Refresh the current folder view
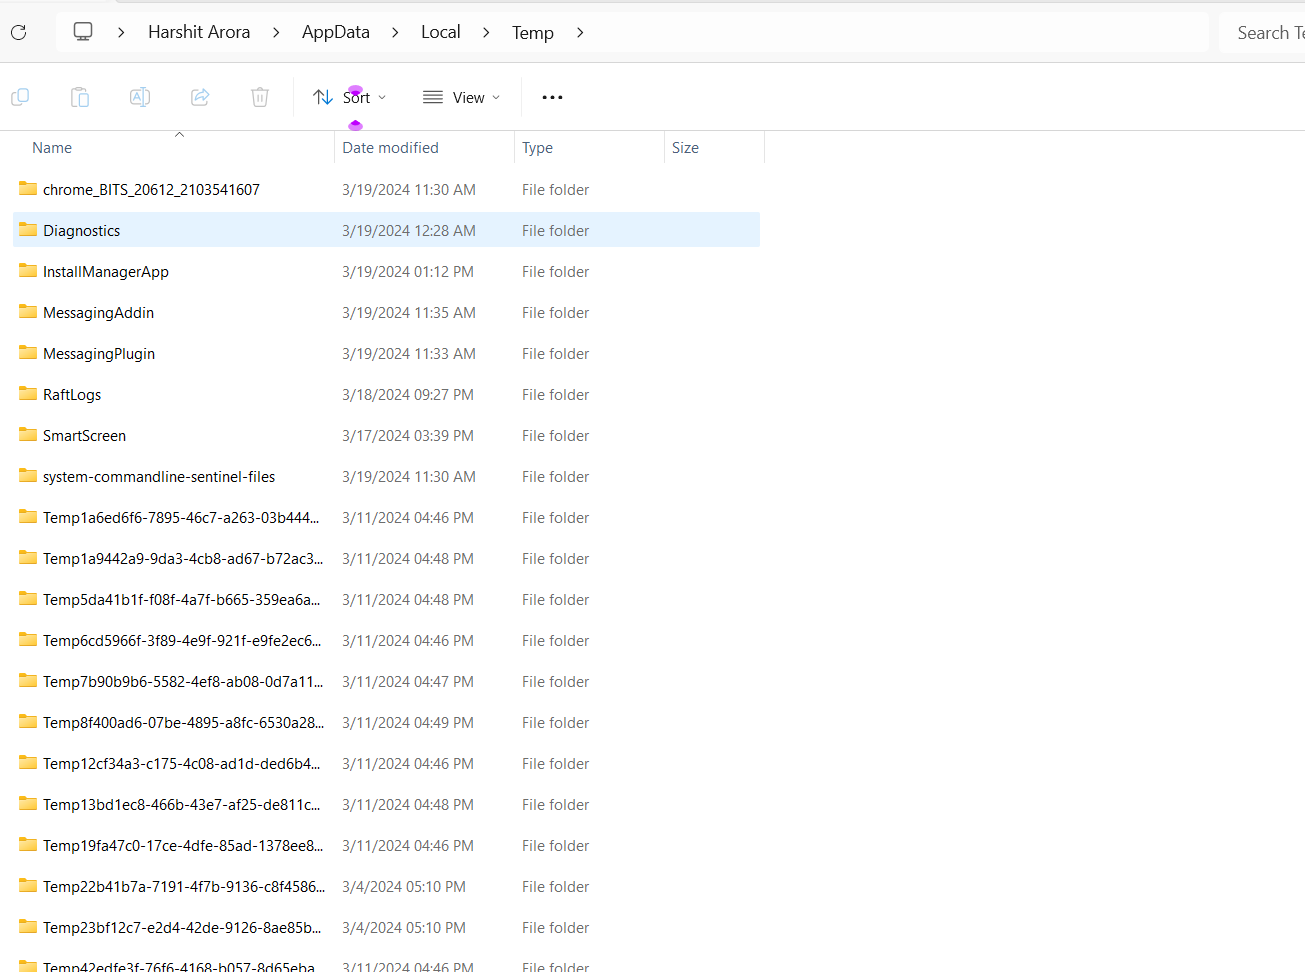The width and height of the screenshot is (1305, 972). coord(18,32)
